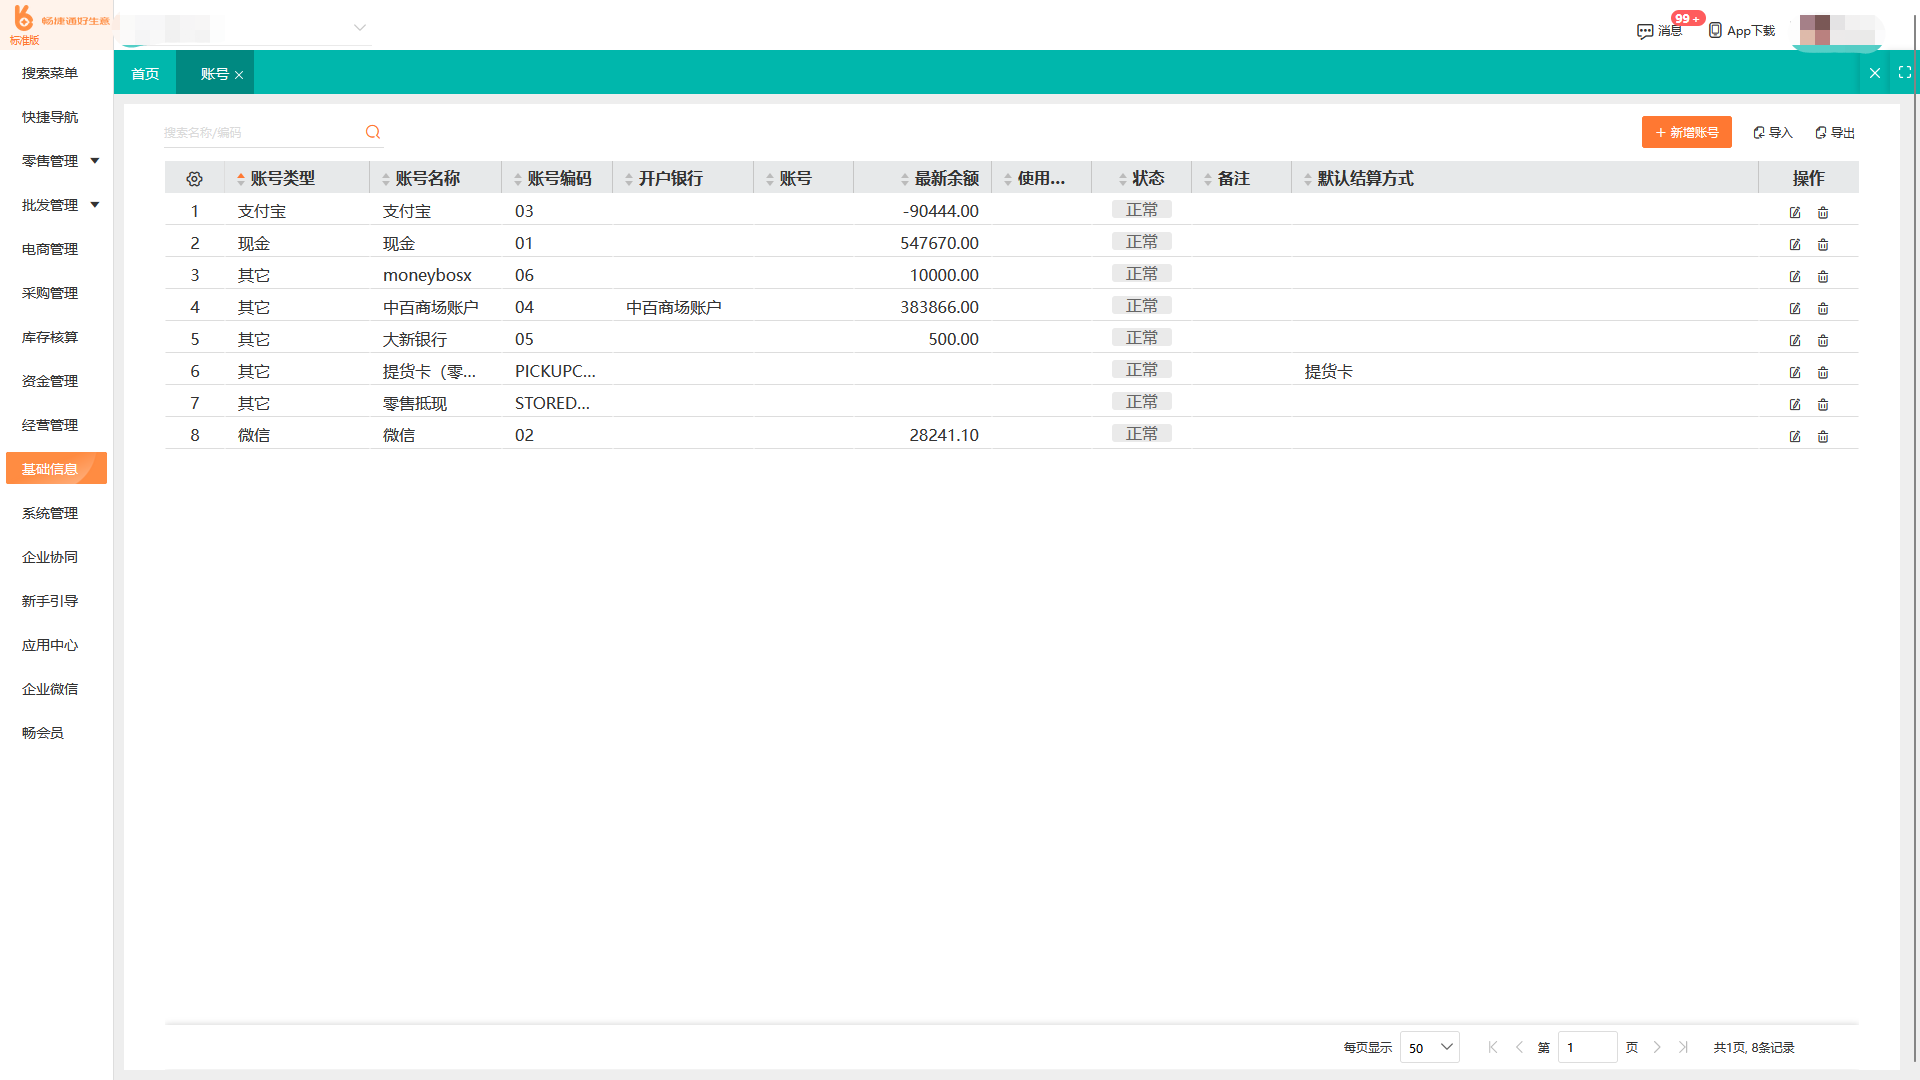This screenshot has width=1920, height=1080.
Task: Click the import 导入 icon
Action: point(1774,132)
